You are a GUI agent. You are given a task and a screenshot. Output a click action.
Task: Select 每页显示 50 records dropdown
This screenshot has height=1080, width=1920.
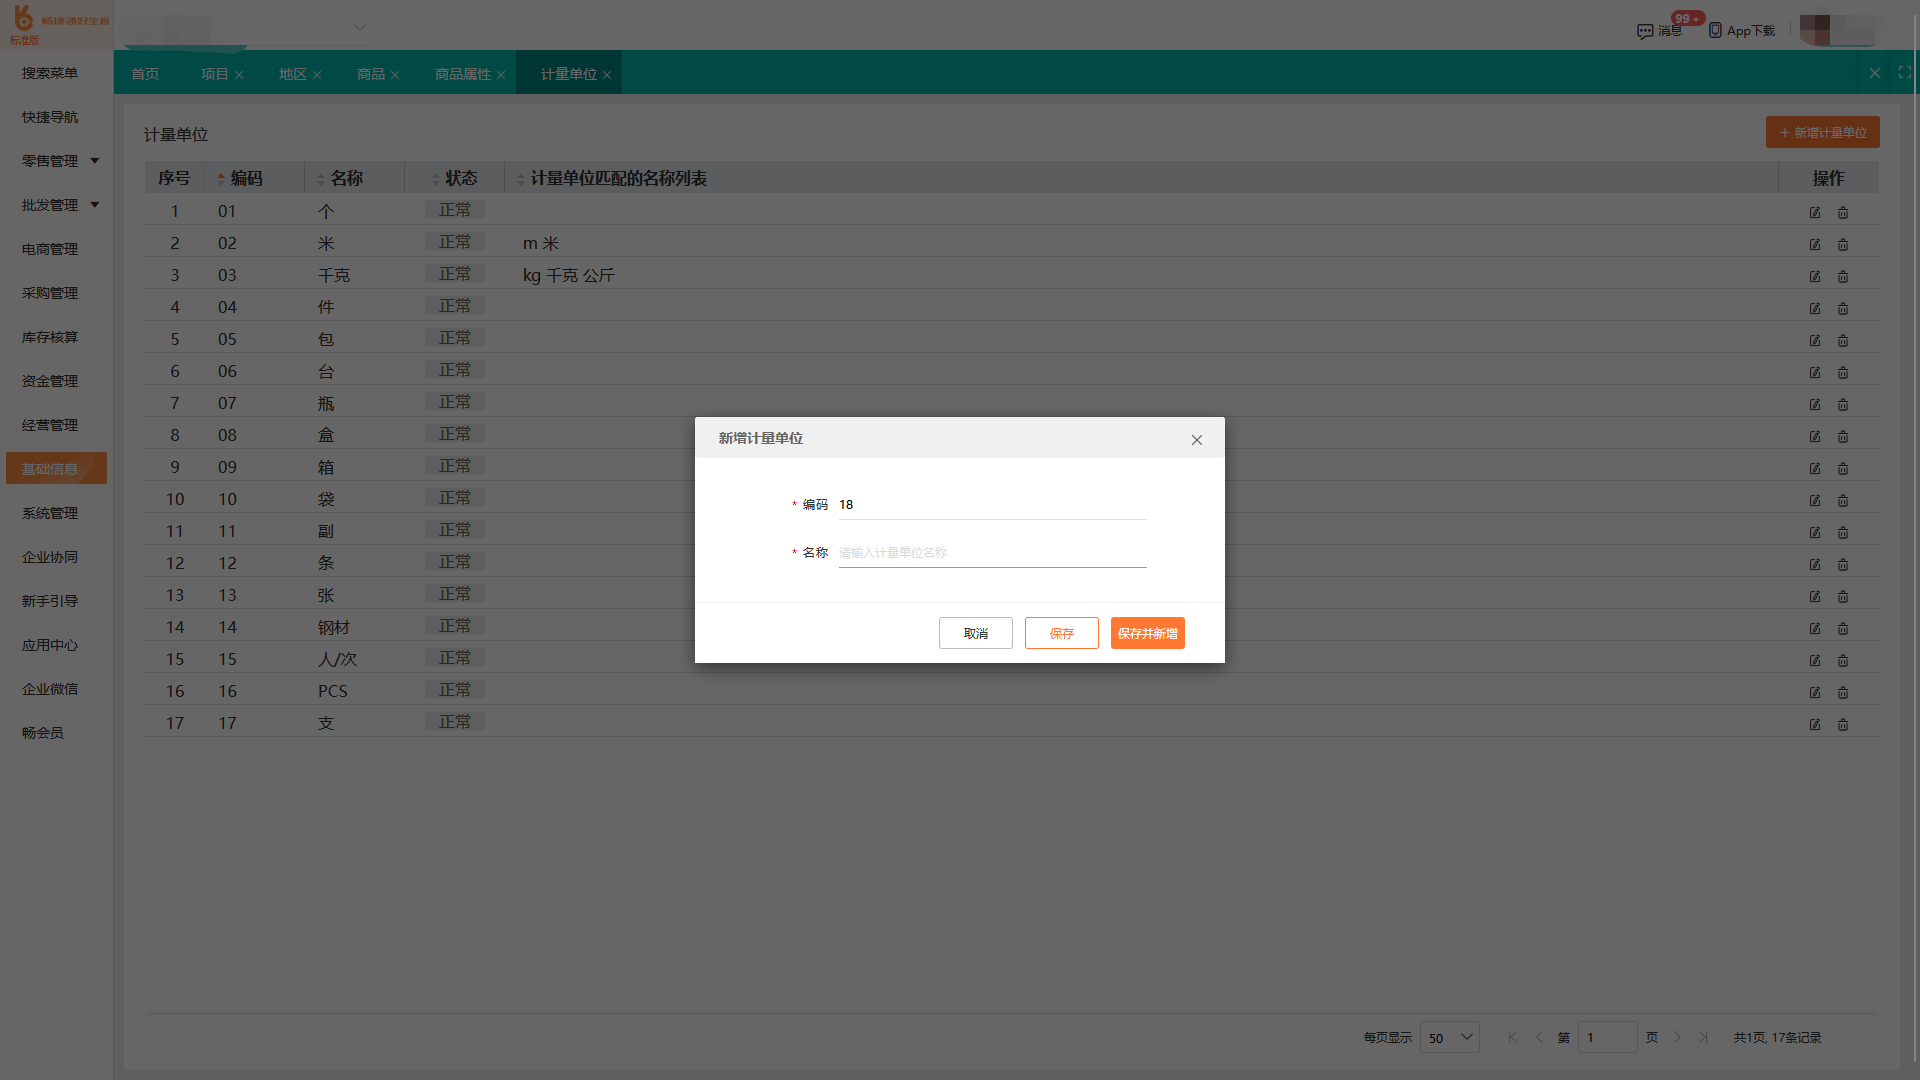click(1449, 1038)
